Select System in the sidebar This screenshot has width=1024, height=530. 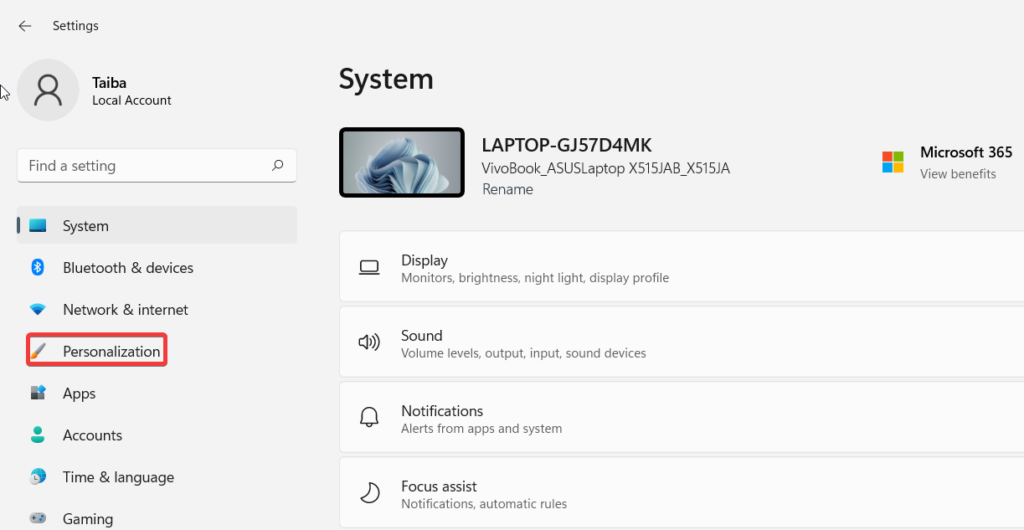157,226
